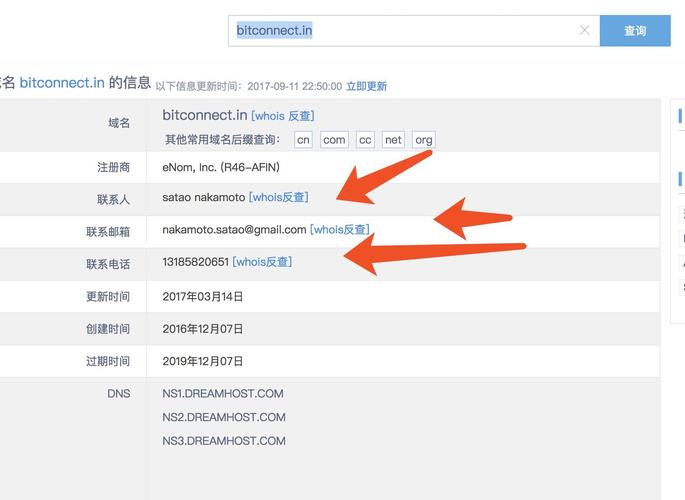Click the expiry date 2019年12月07日
Viewport: 685px width, 500px height.
coord(203,361)
